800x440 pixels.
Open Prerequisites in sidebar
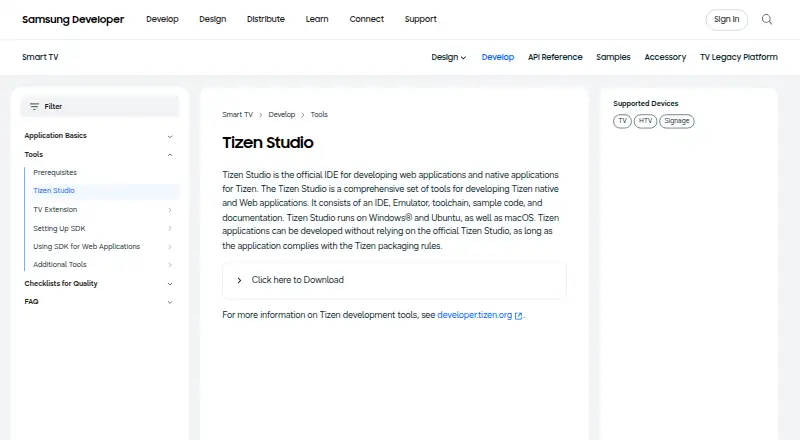coord(55,173)
